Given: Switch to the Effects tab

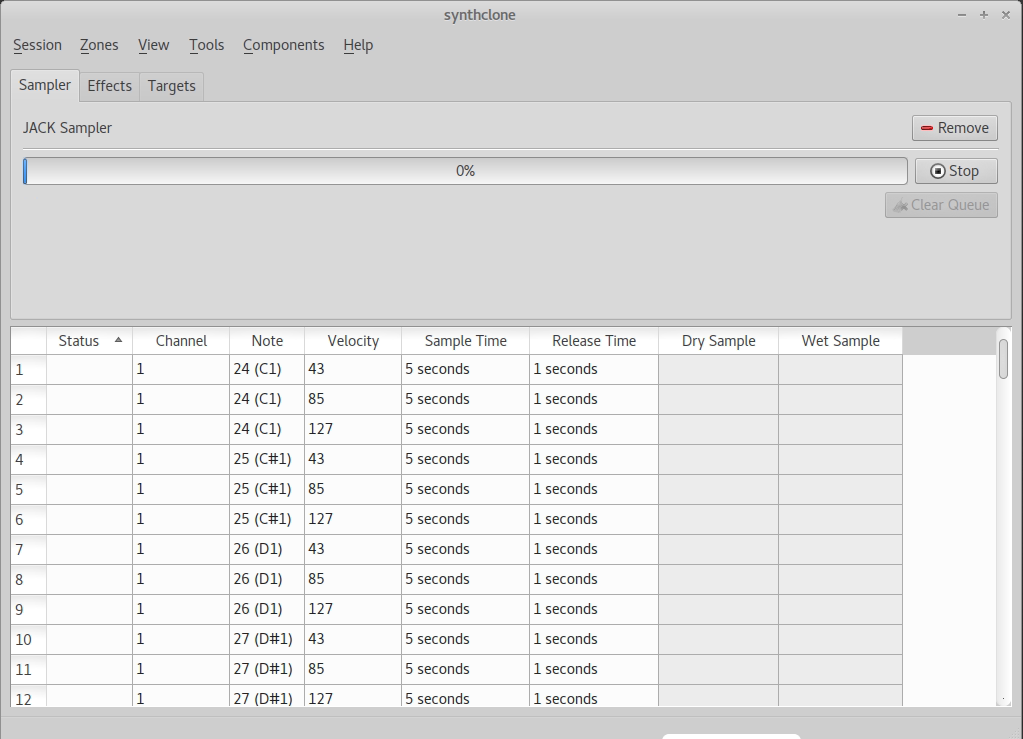Looking at the screenshot, I should [x=109, y=86].
